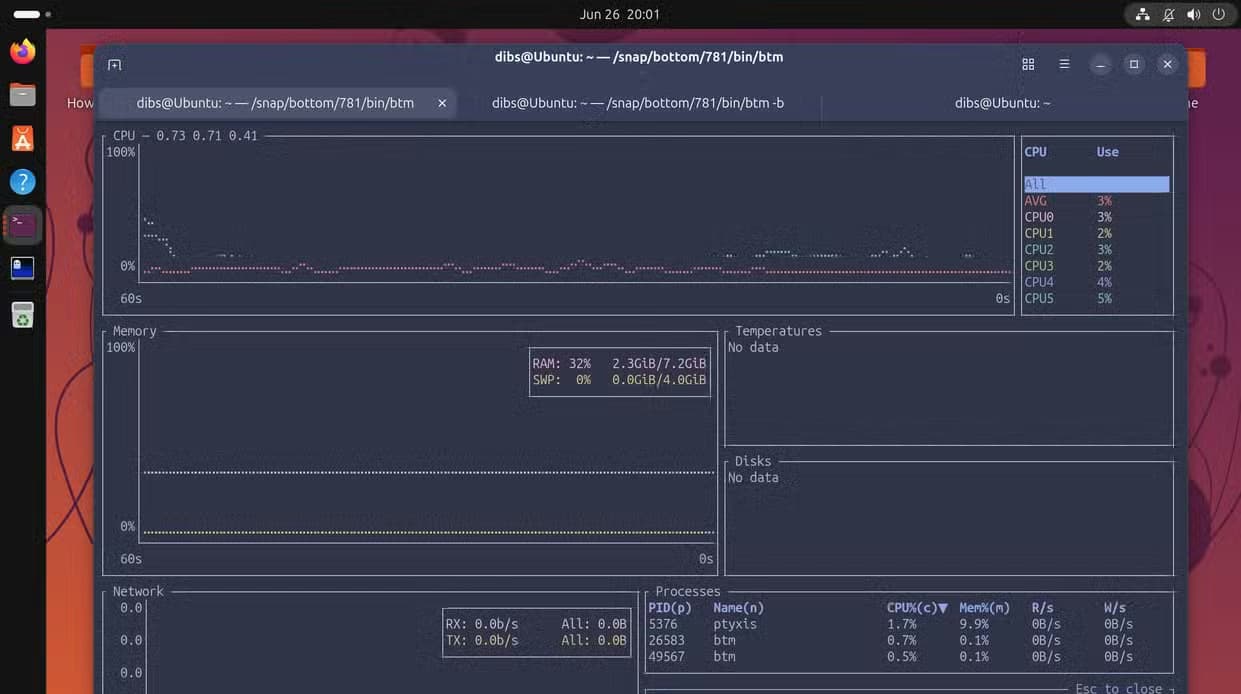Image resolution: width=1241 pixels, height=694 pixels.
Task: Open network status in the top bar
Action: point(1142,14)
